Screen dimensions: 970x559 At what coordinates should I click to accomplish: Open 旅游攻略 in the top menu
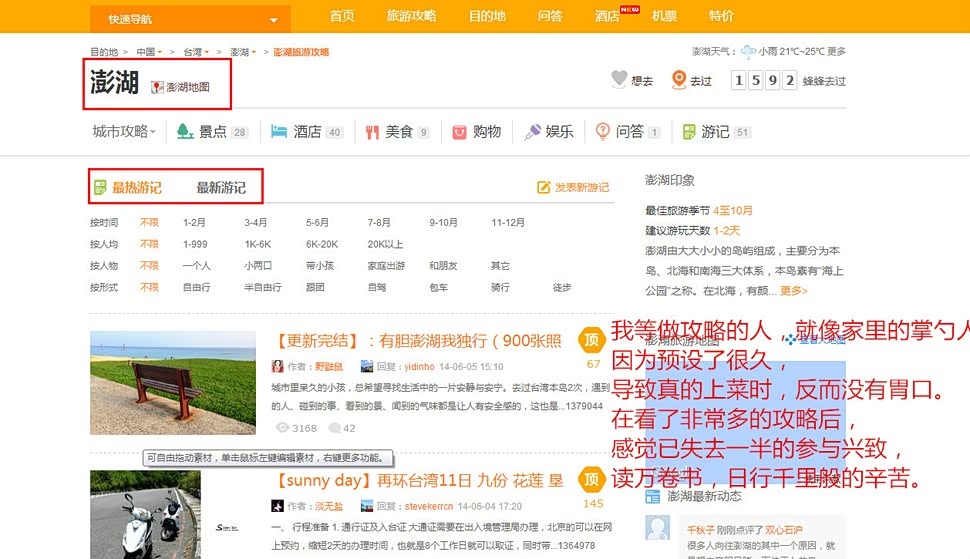(411, 16)
